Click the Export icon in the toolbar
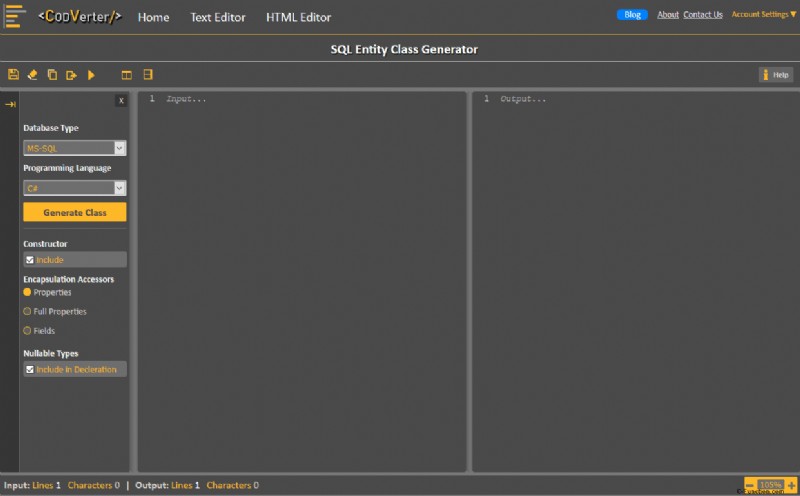 click(71, 75)
